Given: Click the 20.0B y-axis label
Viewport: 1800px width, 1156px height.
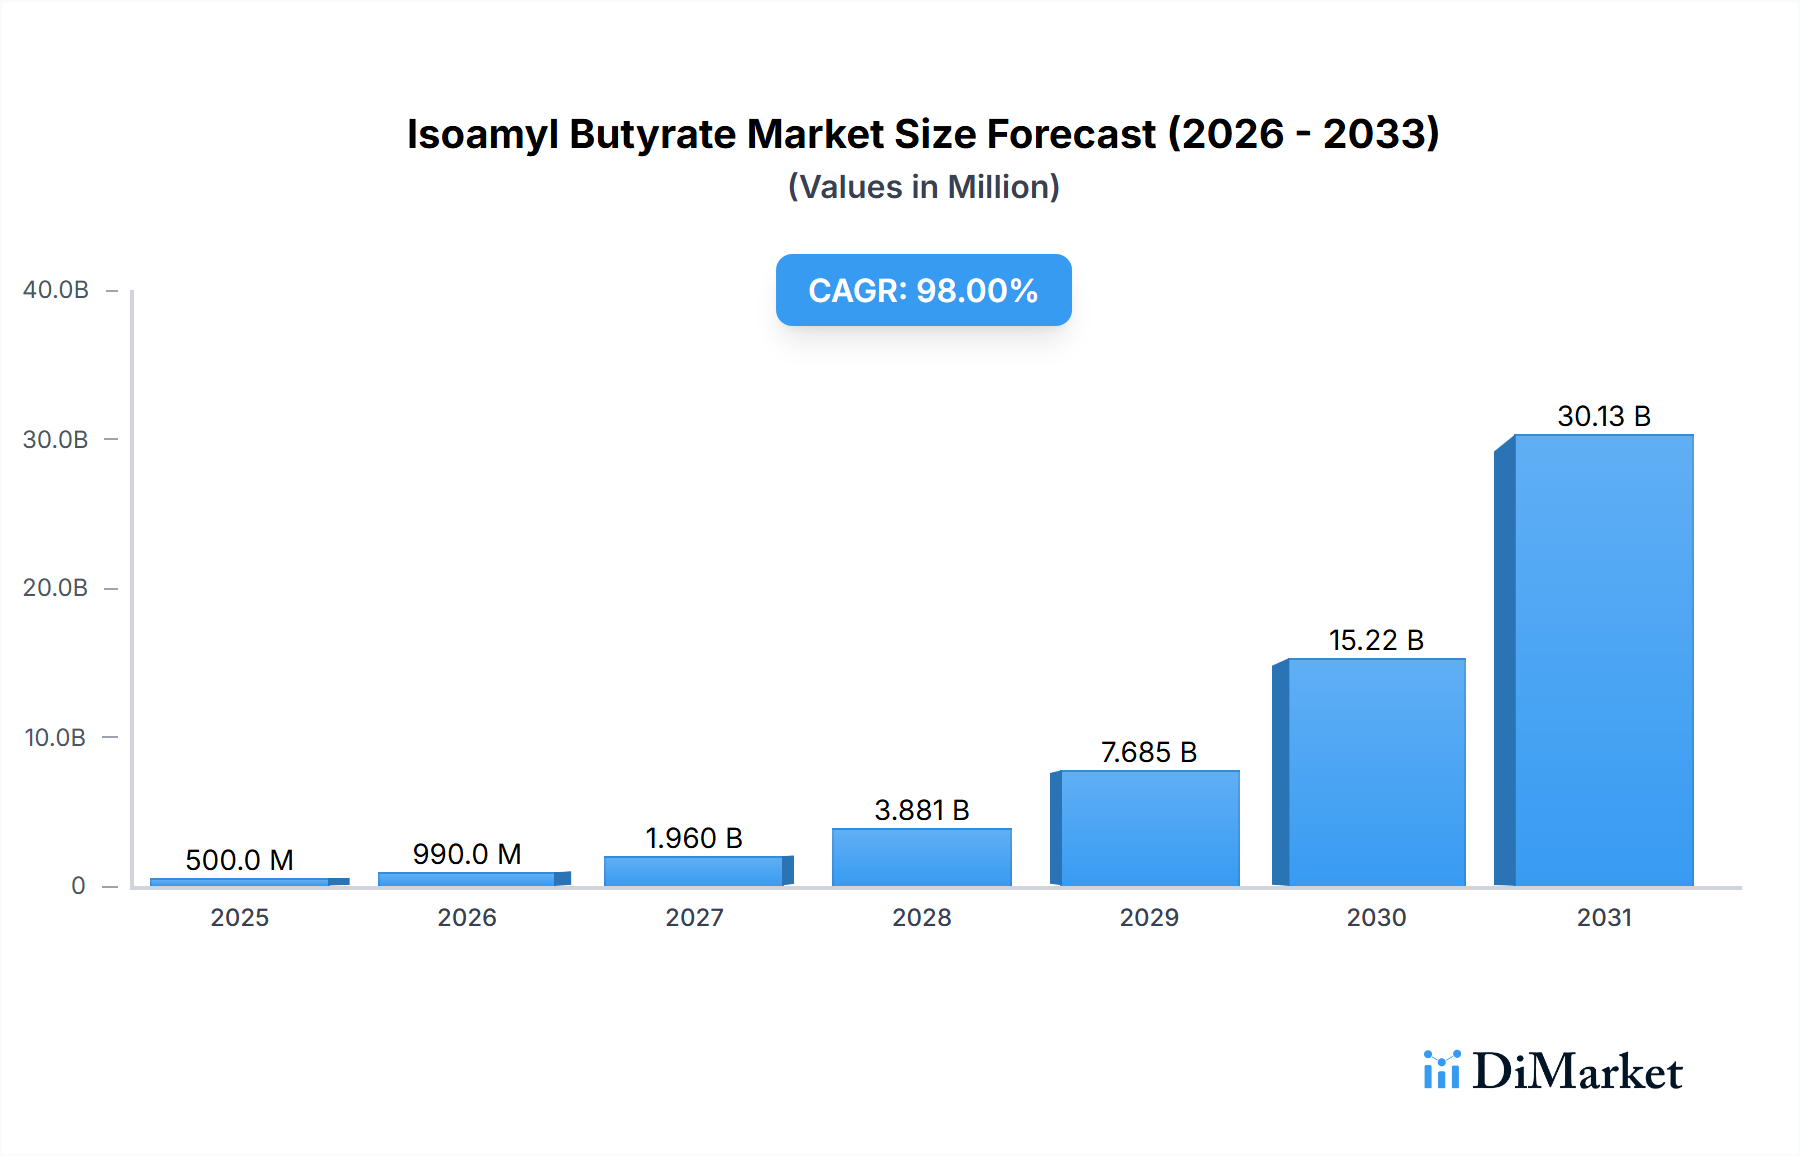Looking at the screenshot, I should 55,587.
